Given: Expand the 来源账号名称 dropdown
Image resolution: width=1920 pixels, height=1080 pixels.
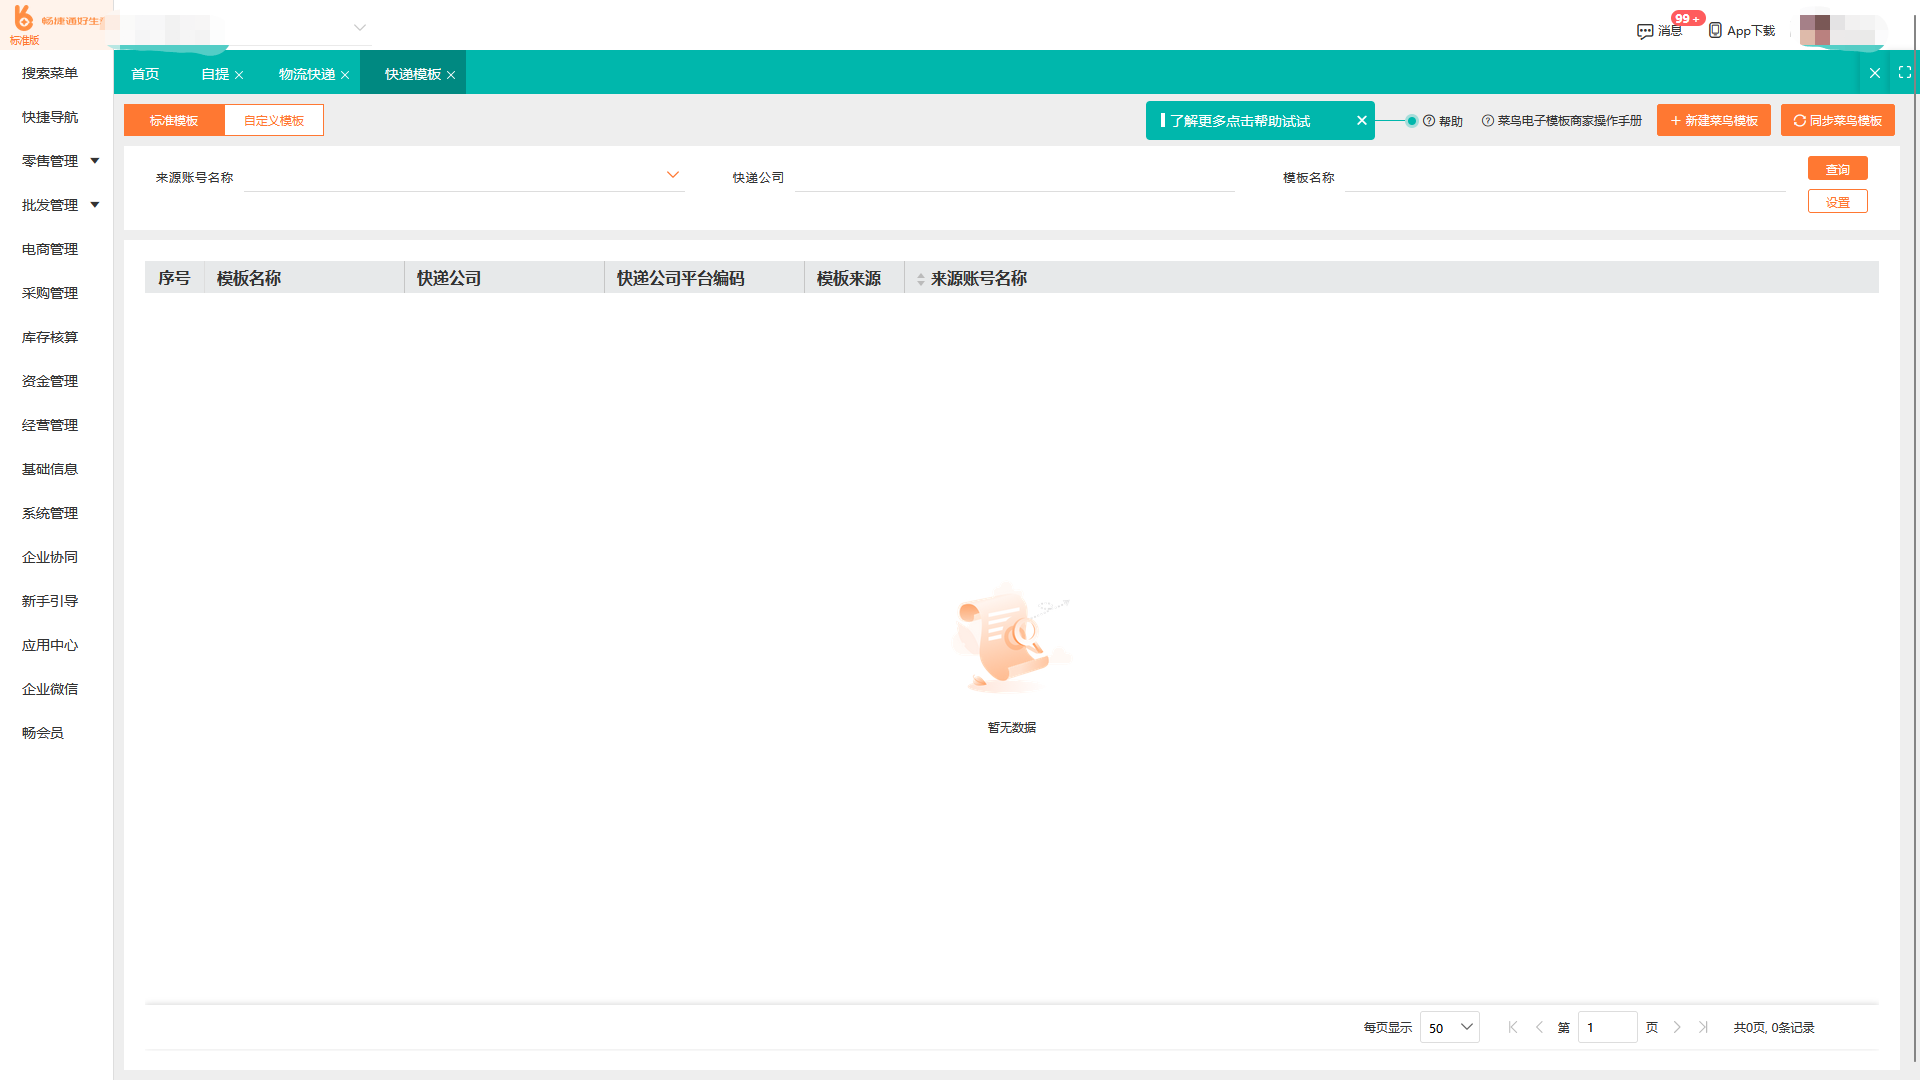Looking at the screenshot, I should [673, 177].
